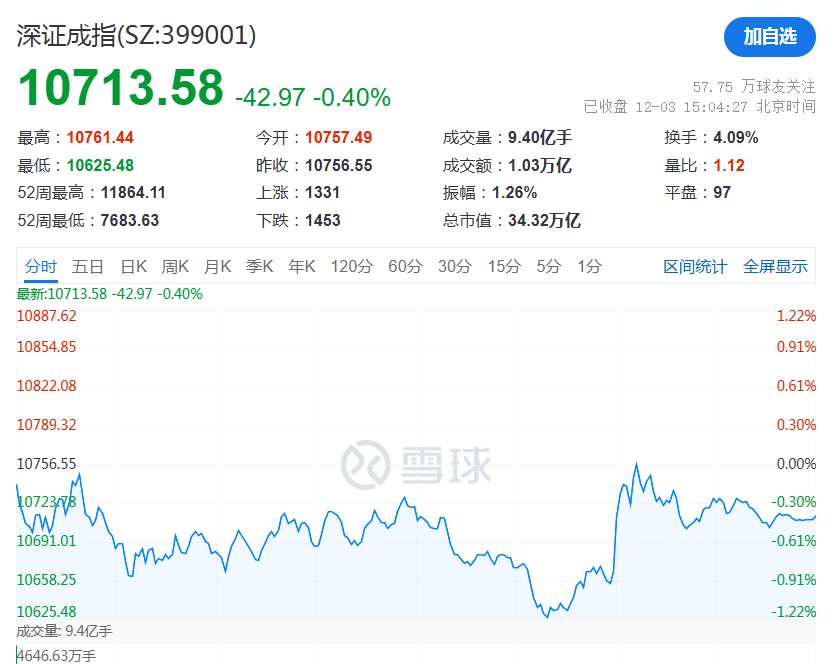Add the index to watchlist via 加自选

(x=769, y=37)
